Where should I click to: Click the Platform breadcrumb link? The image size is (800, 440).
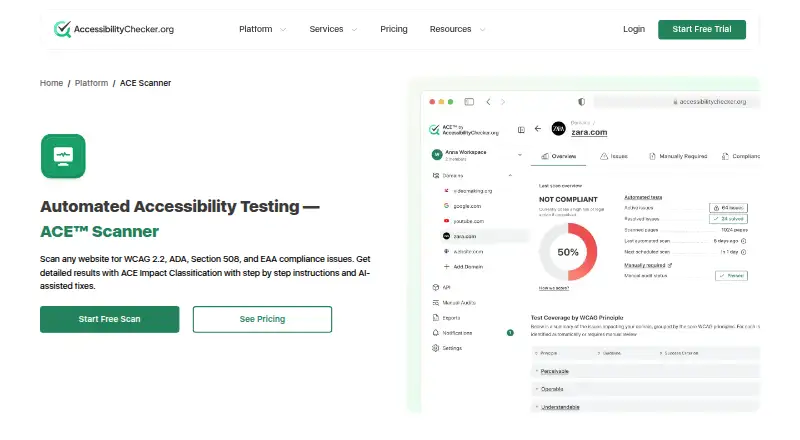pyautogui.click(x=91, y=83)
